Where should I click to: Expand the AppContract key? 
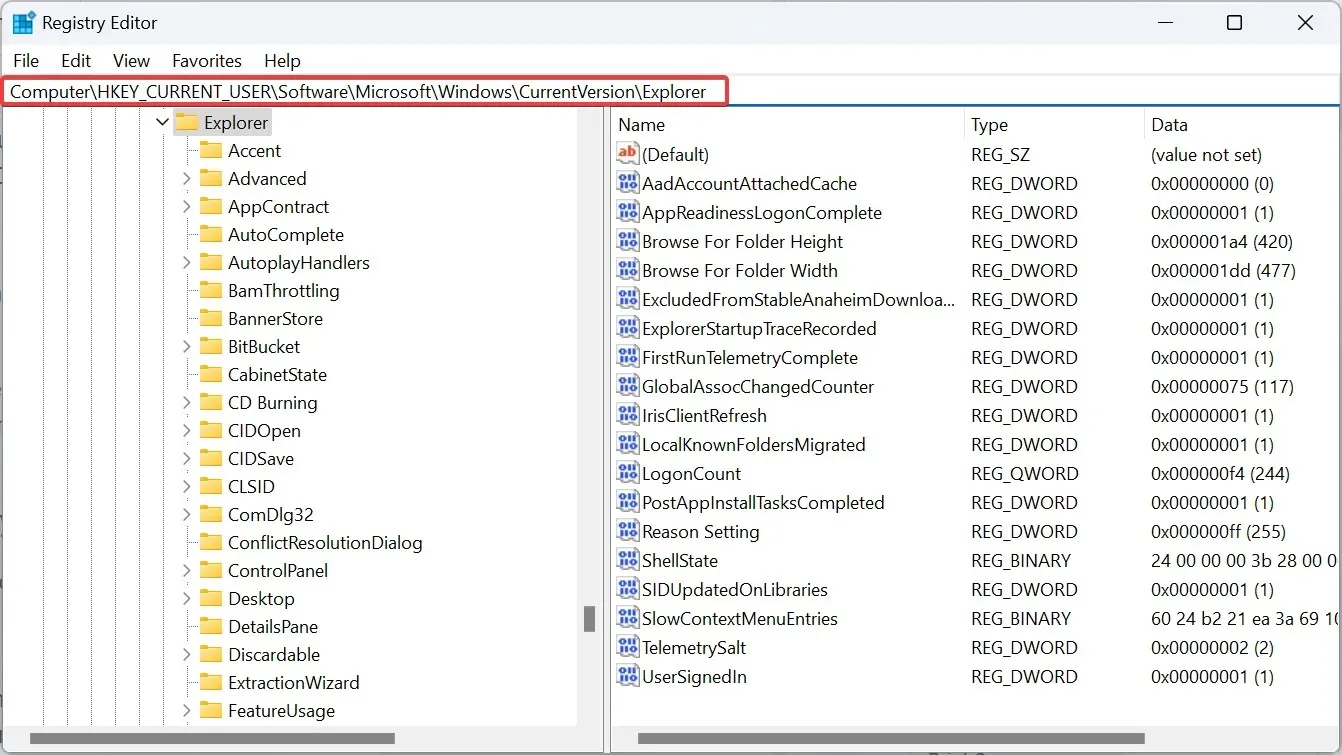click(x=187, y=206)
